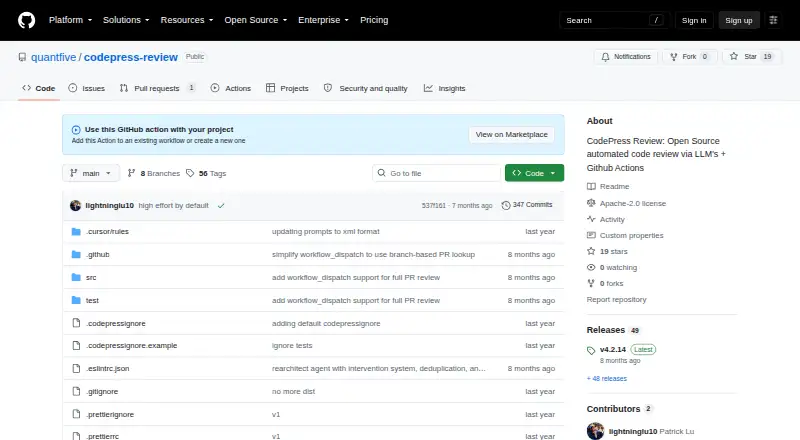Screen dimensions: 800x440
Task: Click the .prettierignore file icon
Action: point(76,414)
